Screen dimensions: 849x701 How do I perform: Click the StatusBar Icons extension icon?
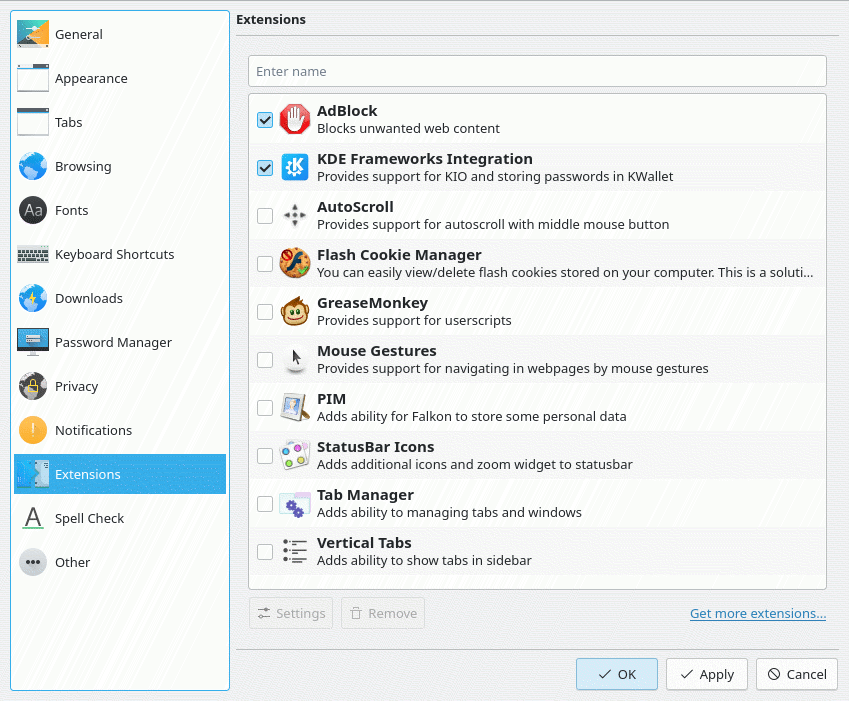[295, 455]
